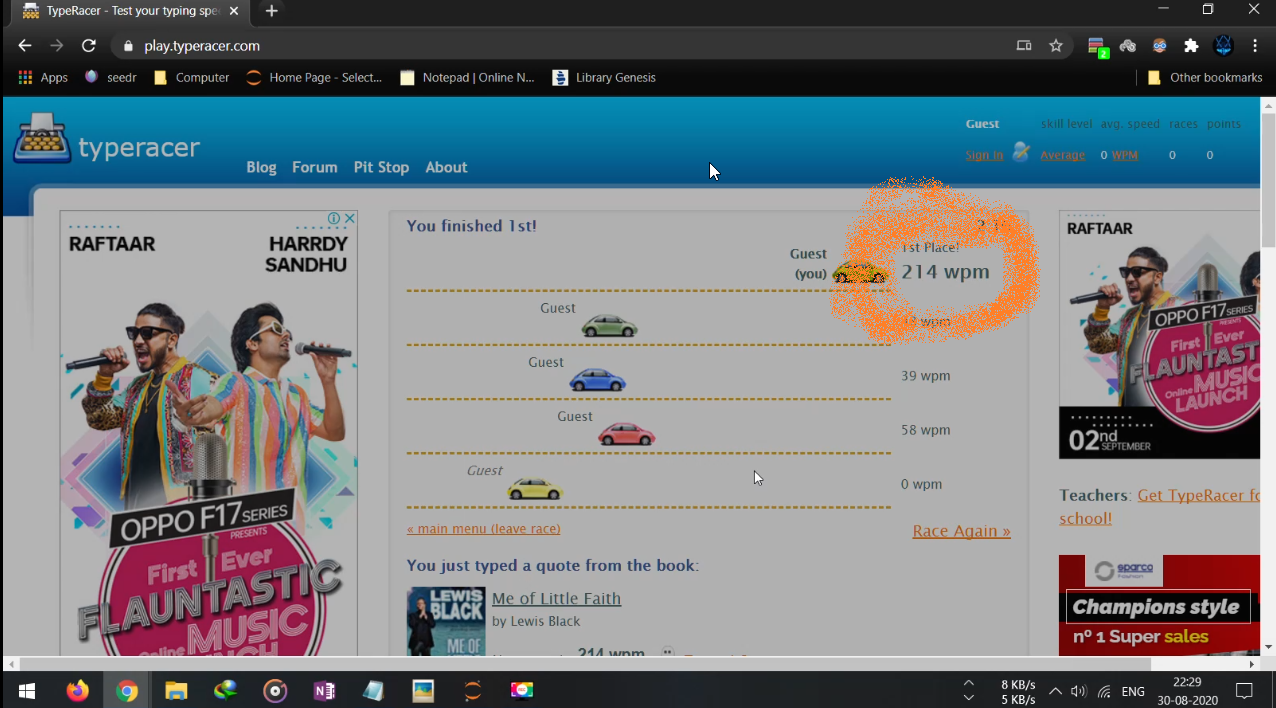
Task: Click the Lewis Black book cover thumbnail
Action: click(446, 622)
